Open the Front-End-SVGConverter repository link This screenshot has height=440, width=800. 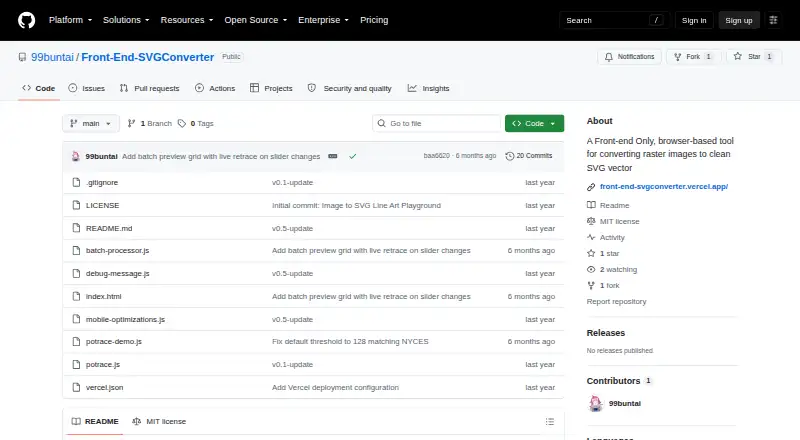click(147, 57)
